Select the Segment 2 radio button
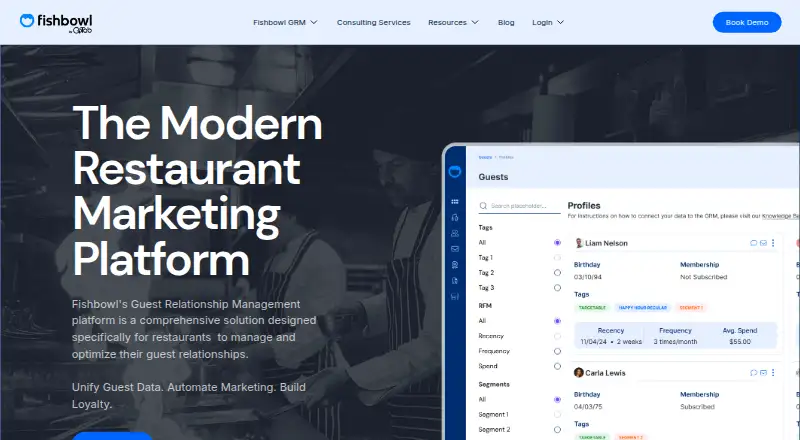The height and width of the screenshot is (440, 800). click(x=557, y=430)
